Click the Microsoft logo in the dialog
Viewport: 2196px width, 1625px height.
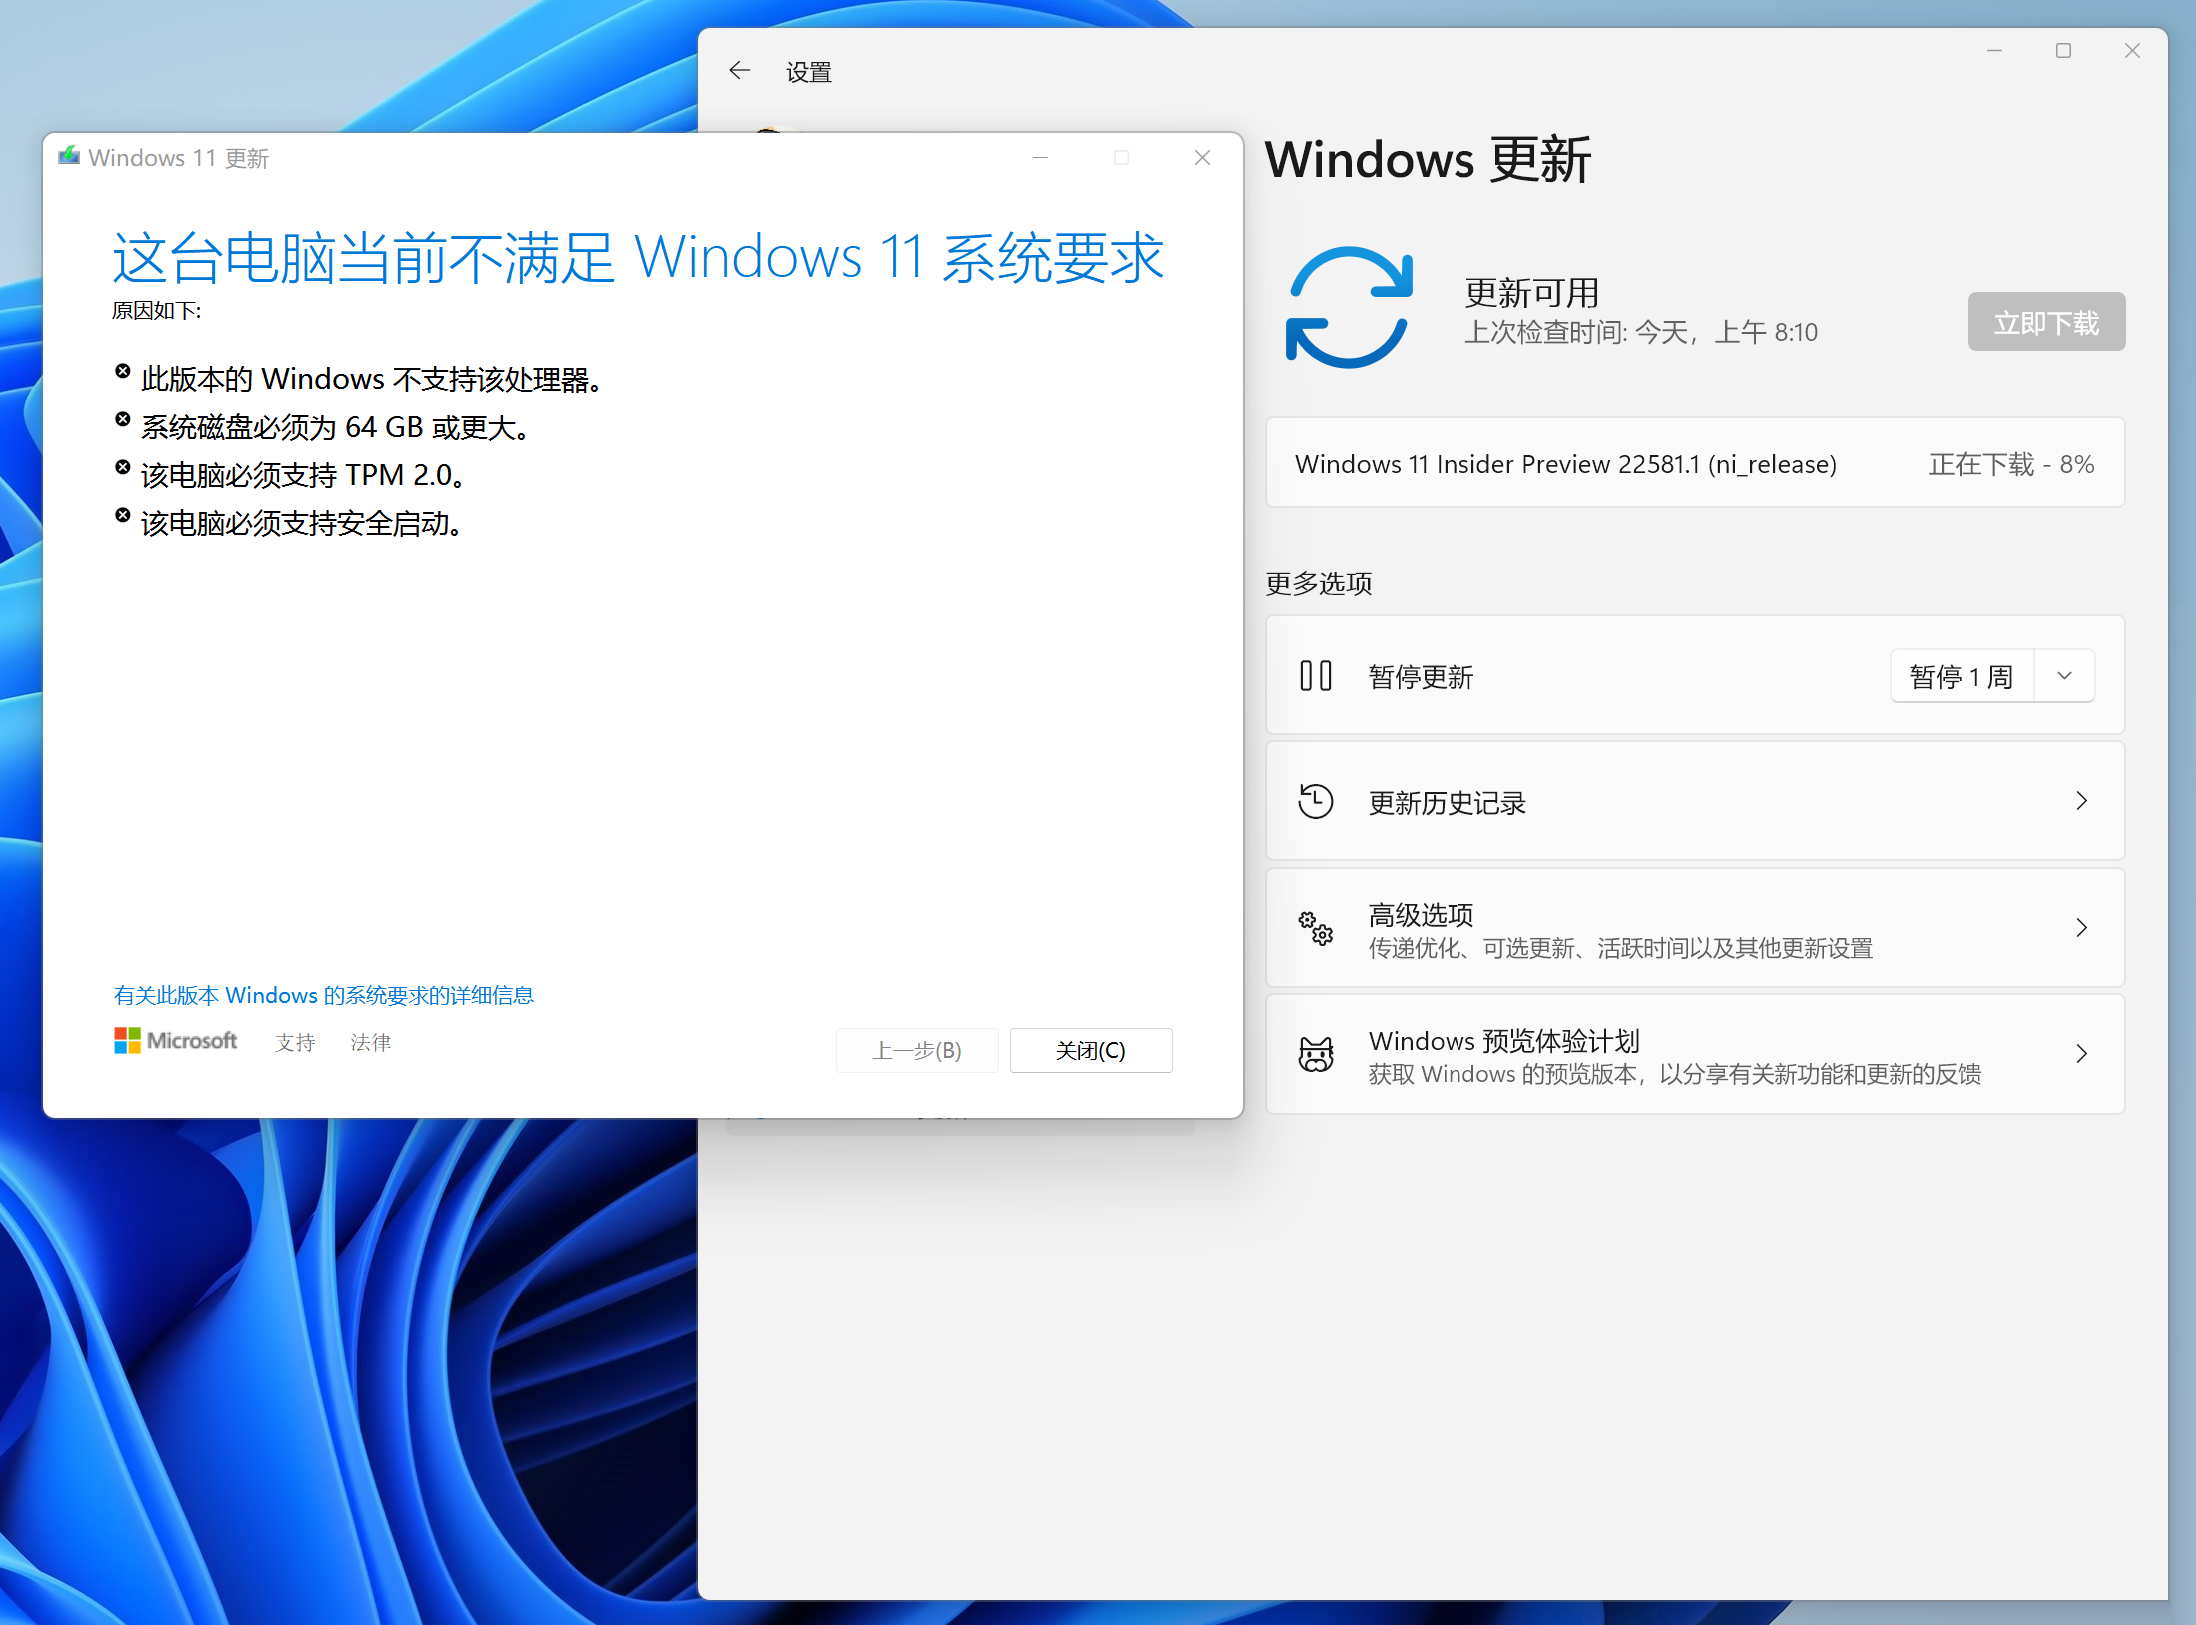click(x=175, y=1040)
